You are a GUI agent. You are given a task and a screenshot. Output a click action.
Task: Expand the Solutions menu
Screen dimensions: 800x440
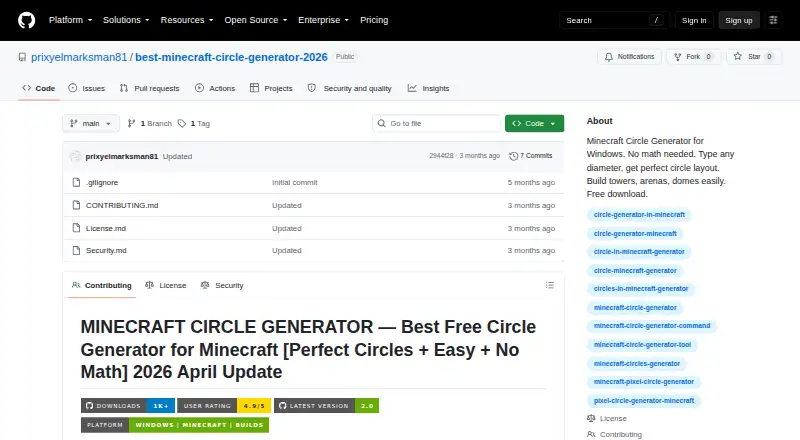126,20
